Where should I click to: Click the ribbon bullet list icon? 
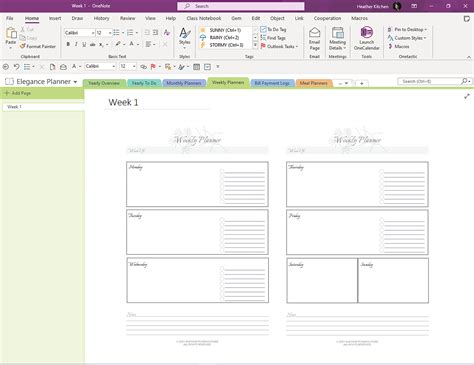[x=116, y=32]
